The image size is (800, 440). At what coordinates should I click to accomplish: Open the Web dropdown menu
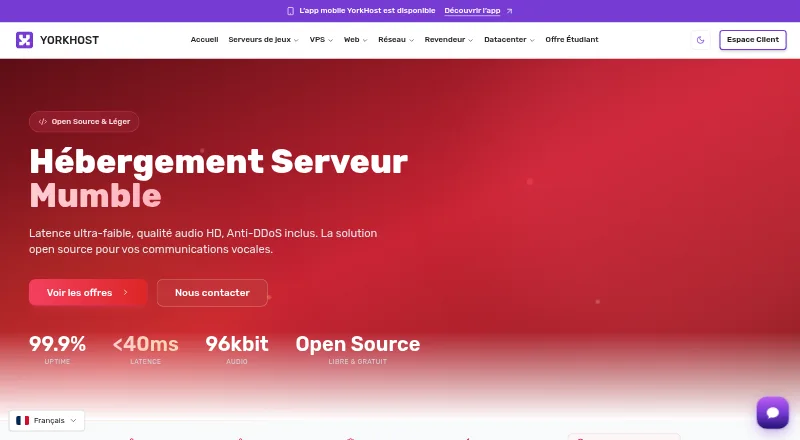(355, 39)
